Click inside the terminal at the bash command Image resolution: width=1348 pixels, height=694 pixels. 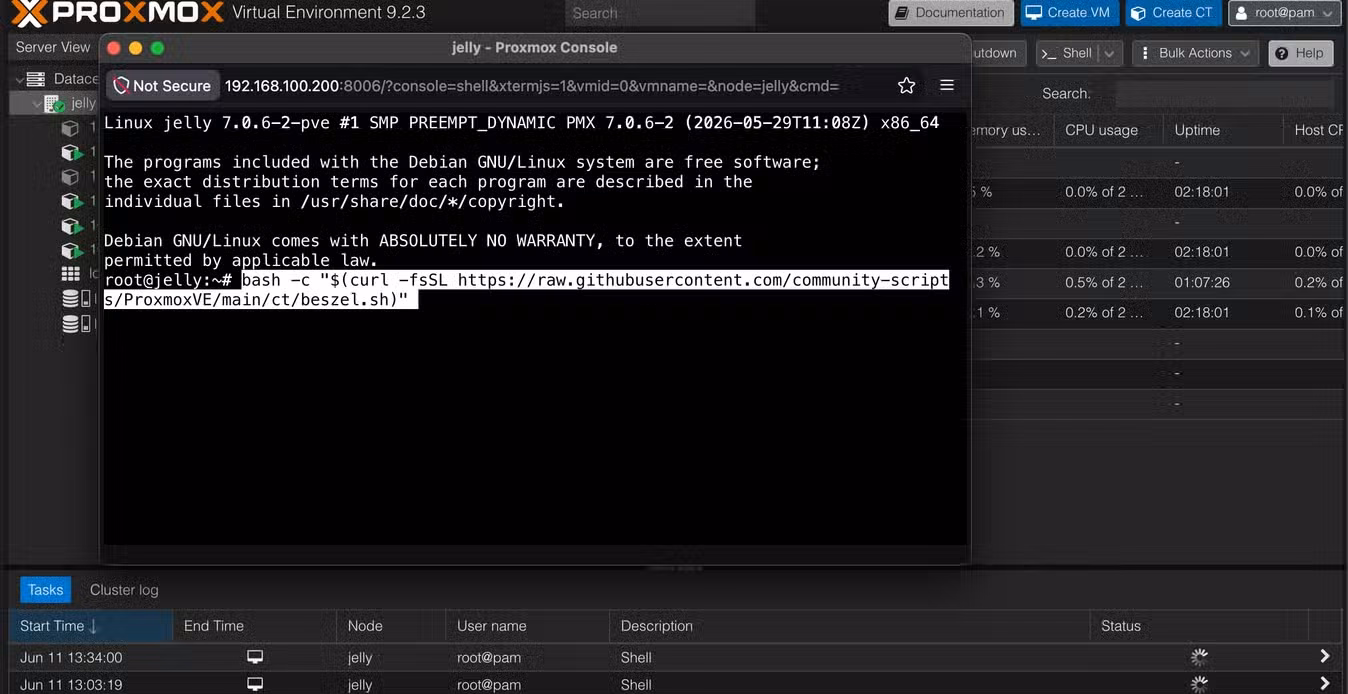[x=527, y=289]
